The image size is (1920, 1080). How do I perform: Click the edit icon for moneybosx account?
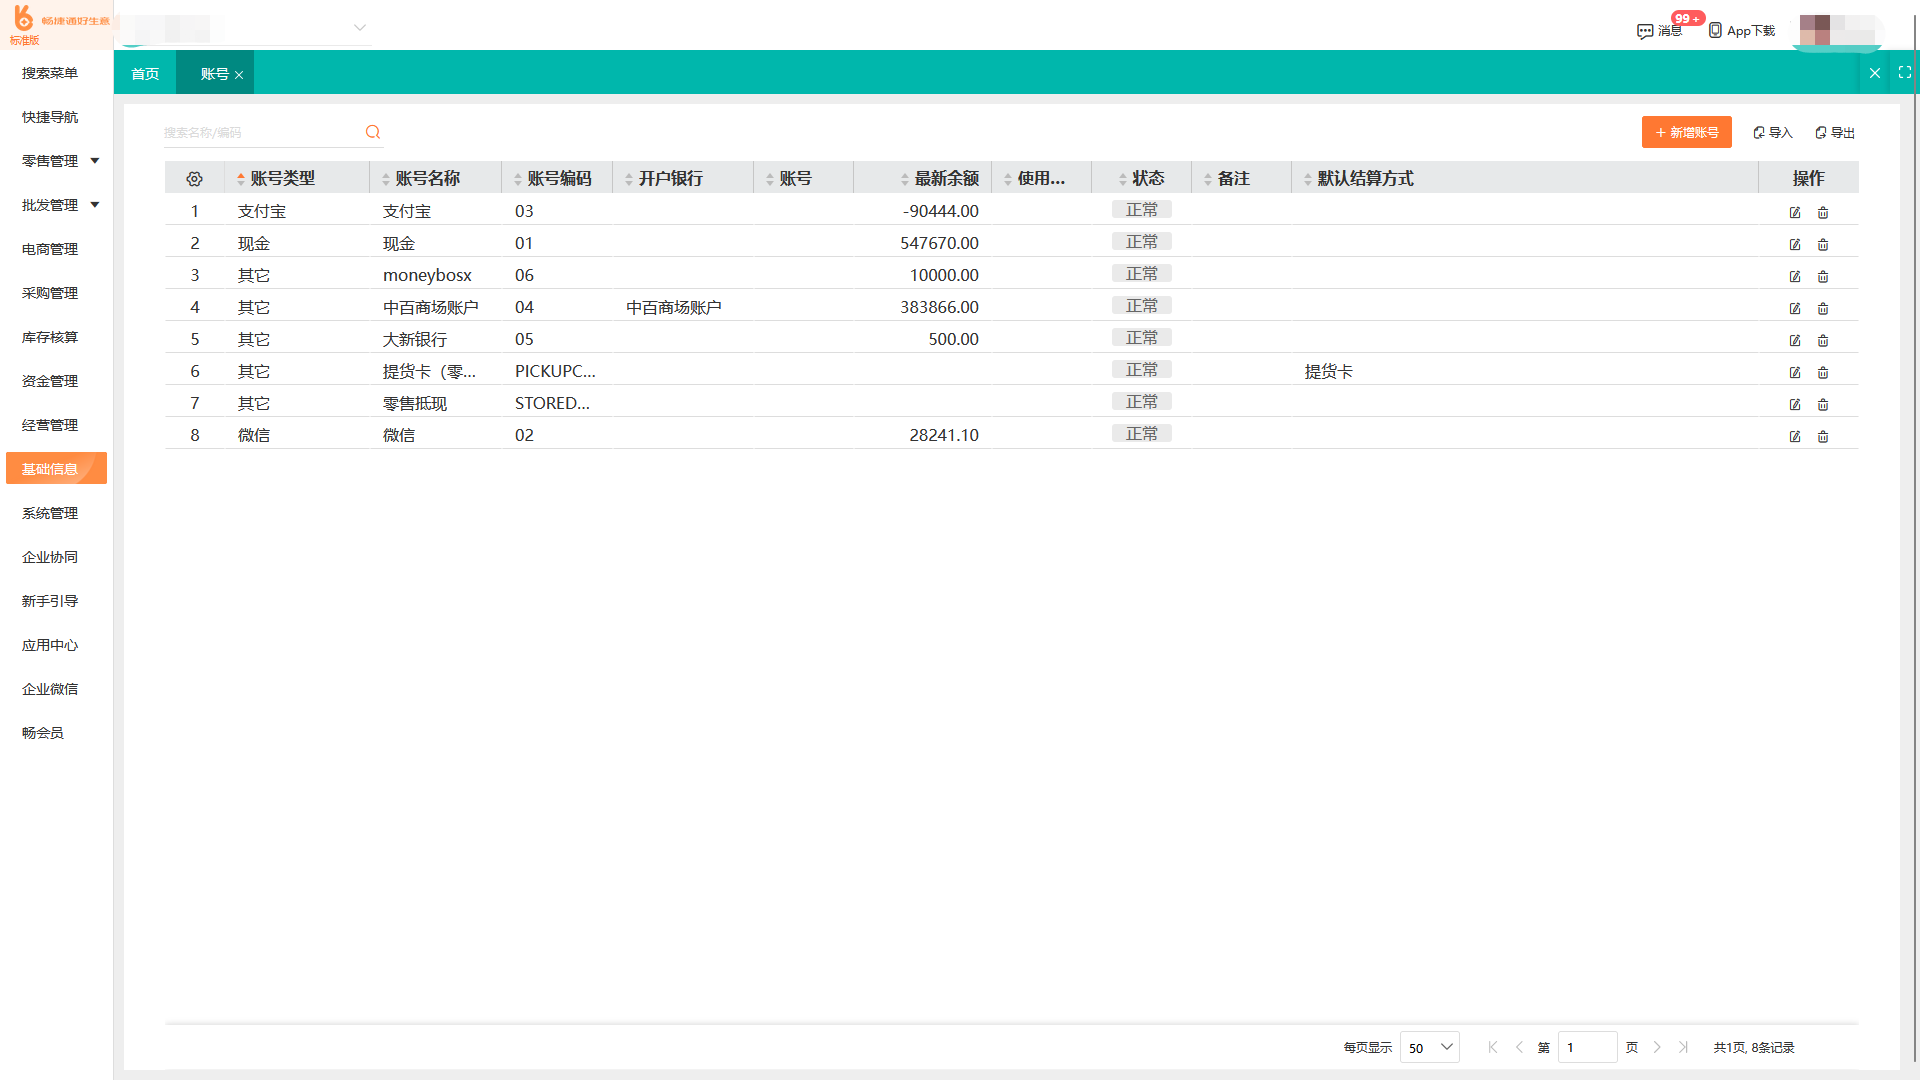[1795, 274]
